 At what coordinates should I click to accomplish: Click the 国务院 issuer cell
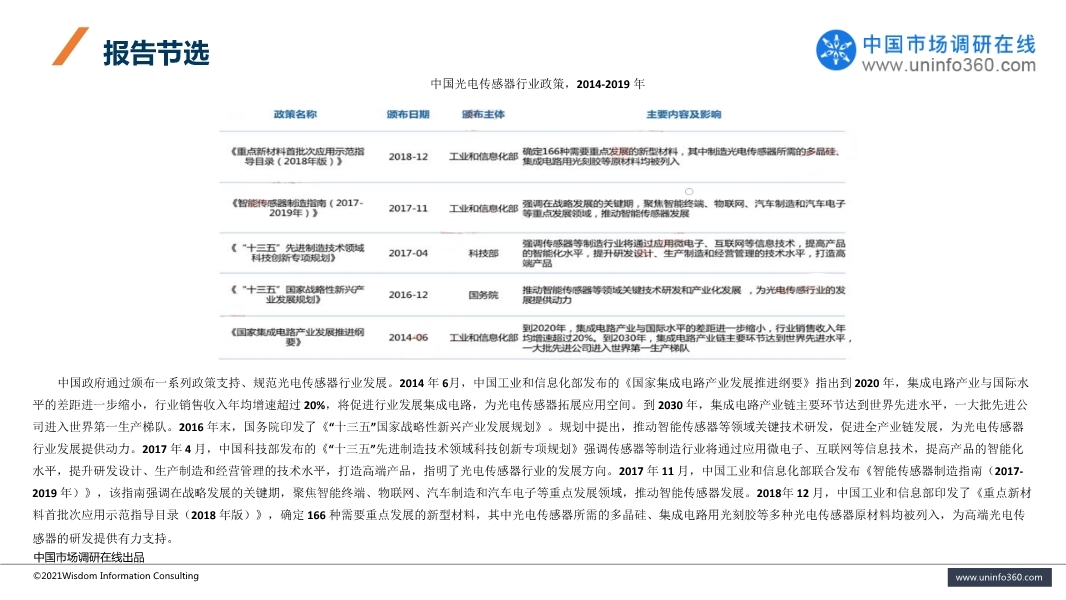pos(483,295)
